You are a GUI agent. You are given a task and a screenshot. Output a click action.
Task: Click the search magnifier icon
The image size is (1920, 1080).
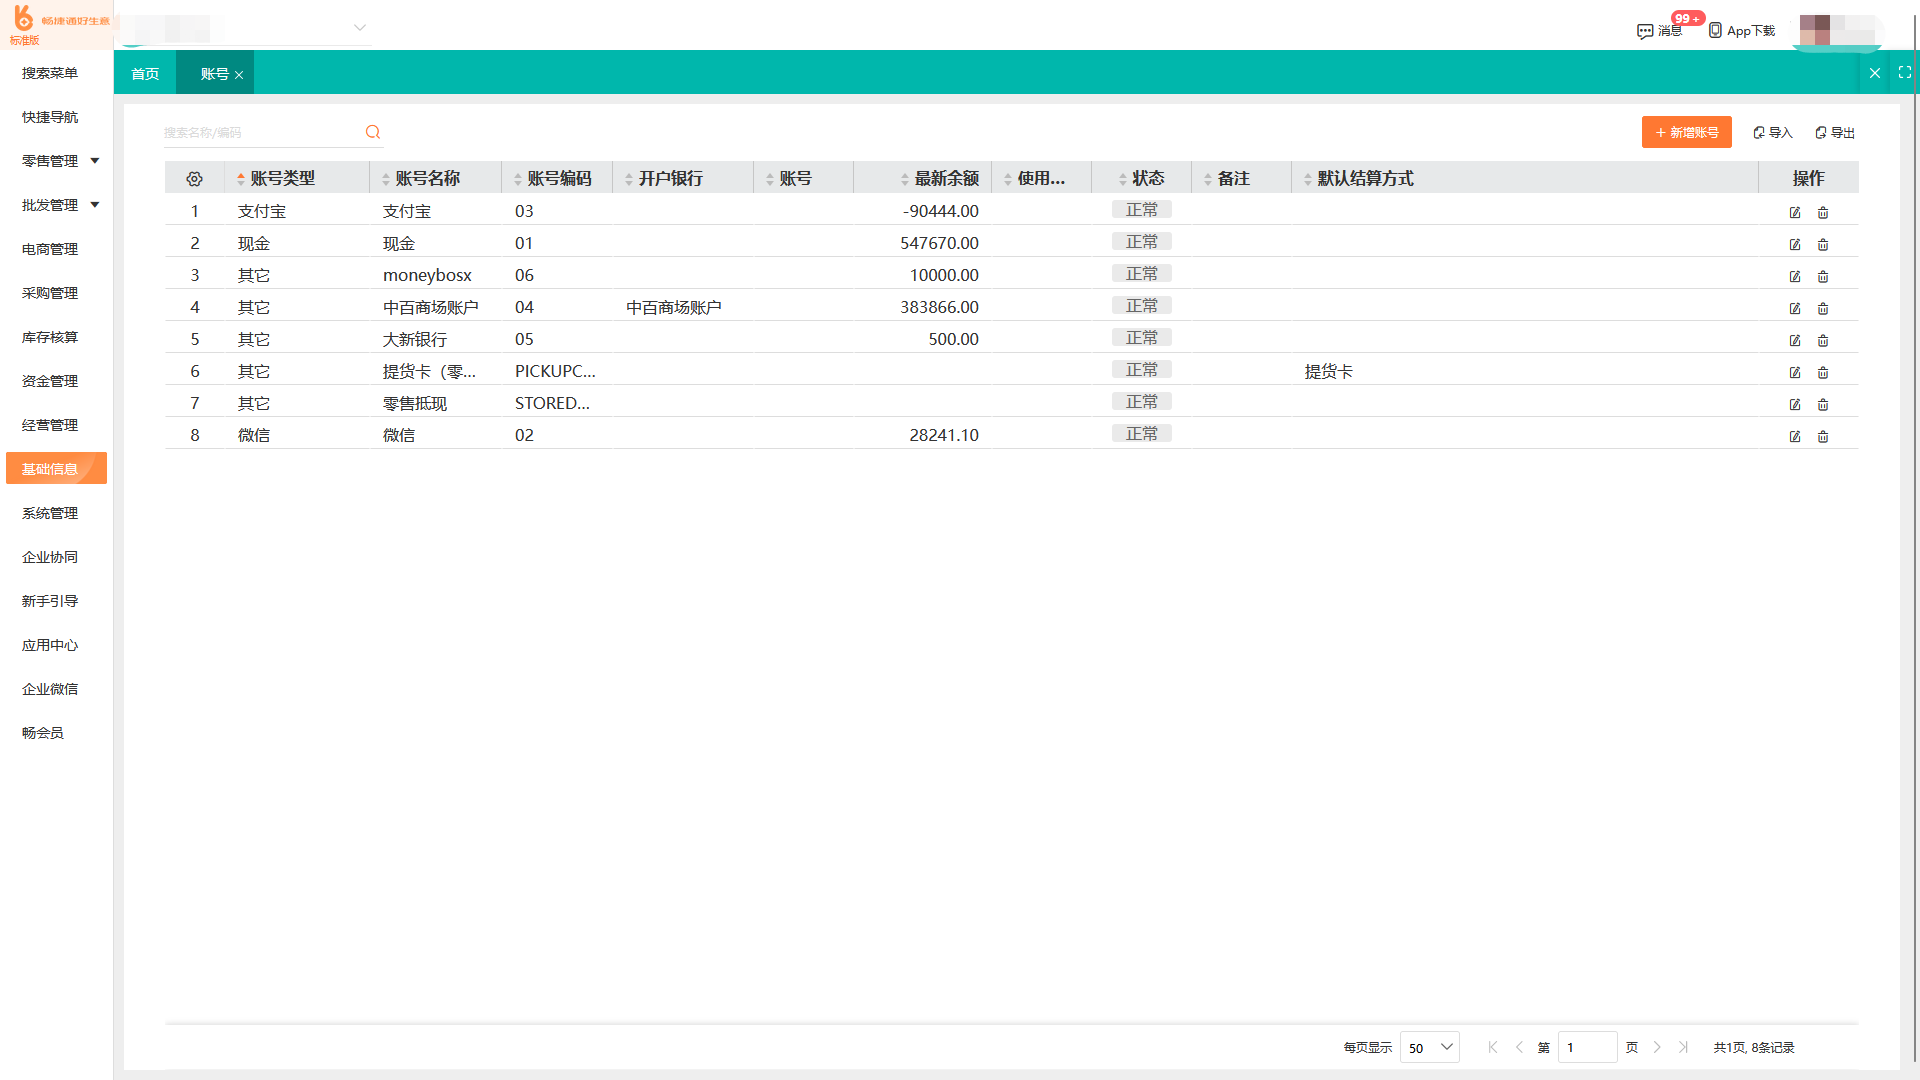373,132
